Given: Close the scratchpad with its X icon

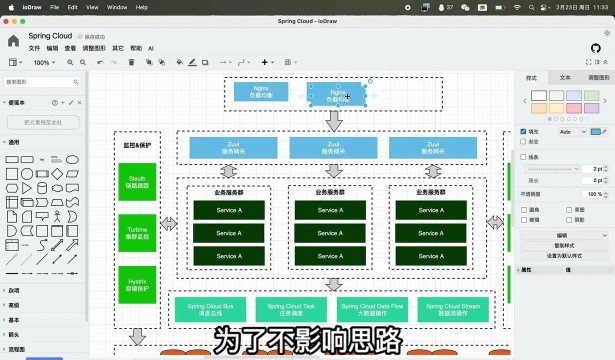Looking at the screenshot, I should [80, 103].
